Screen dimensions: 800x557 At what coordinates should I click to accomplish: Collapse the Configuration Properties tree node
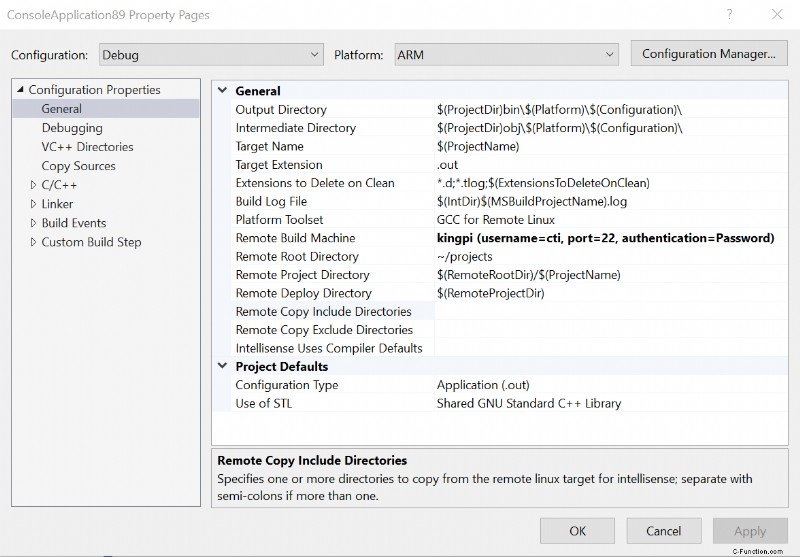(x=21, y=90)
